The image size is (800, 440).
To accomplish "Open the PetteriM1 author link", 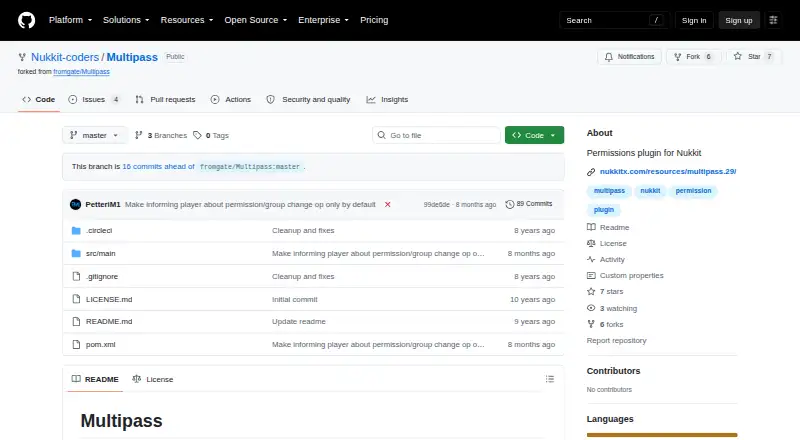I will click(x=103, y=204).
